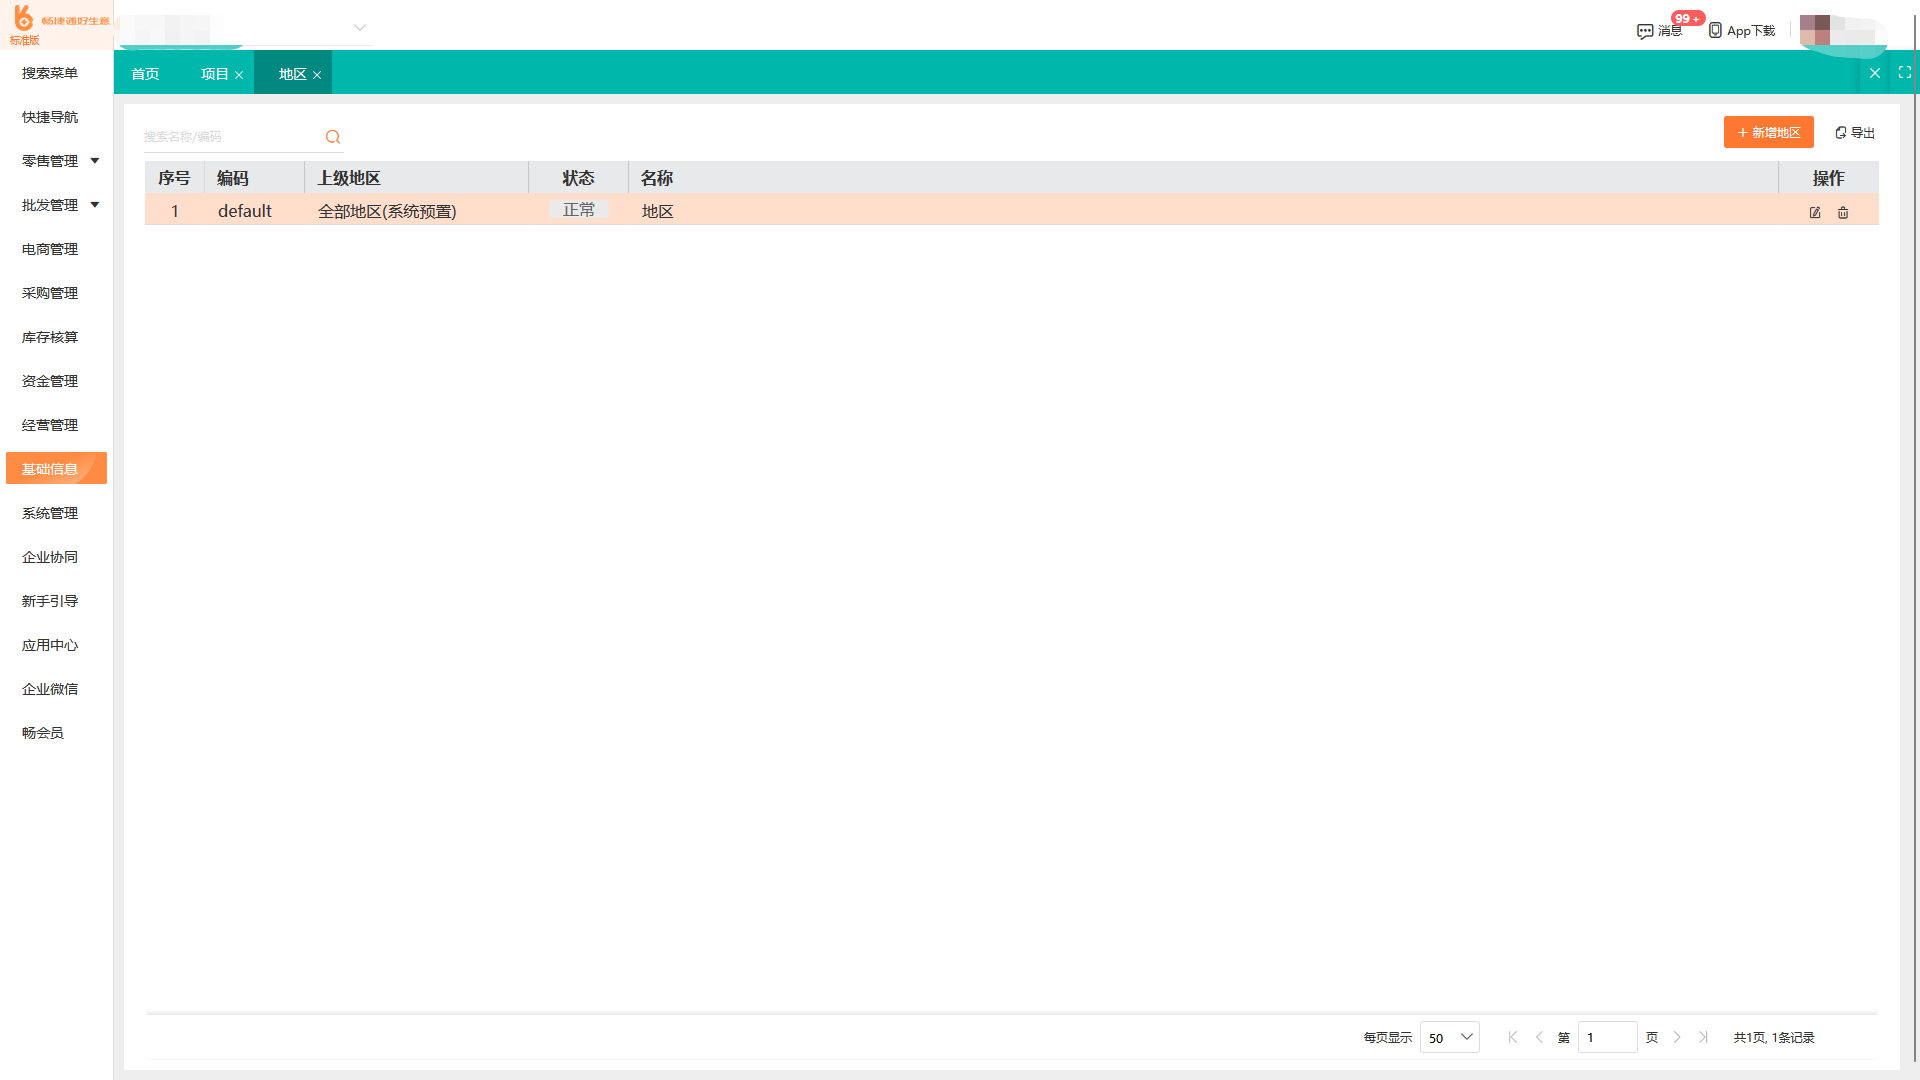This screenshot has height=1080, width=1920.
Task: Click the + 新增地区 button
Action: click(1770, 132)
